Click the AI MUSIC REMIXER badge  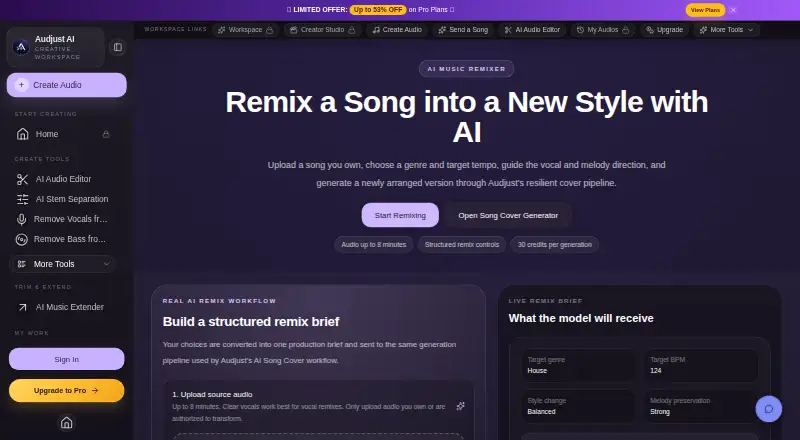[466, 69]
